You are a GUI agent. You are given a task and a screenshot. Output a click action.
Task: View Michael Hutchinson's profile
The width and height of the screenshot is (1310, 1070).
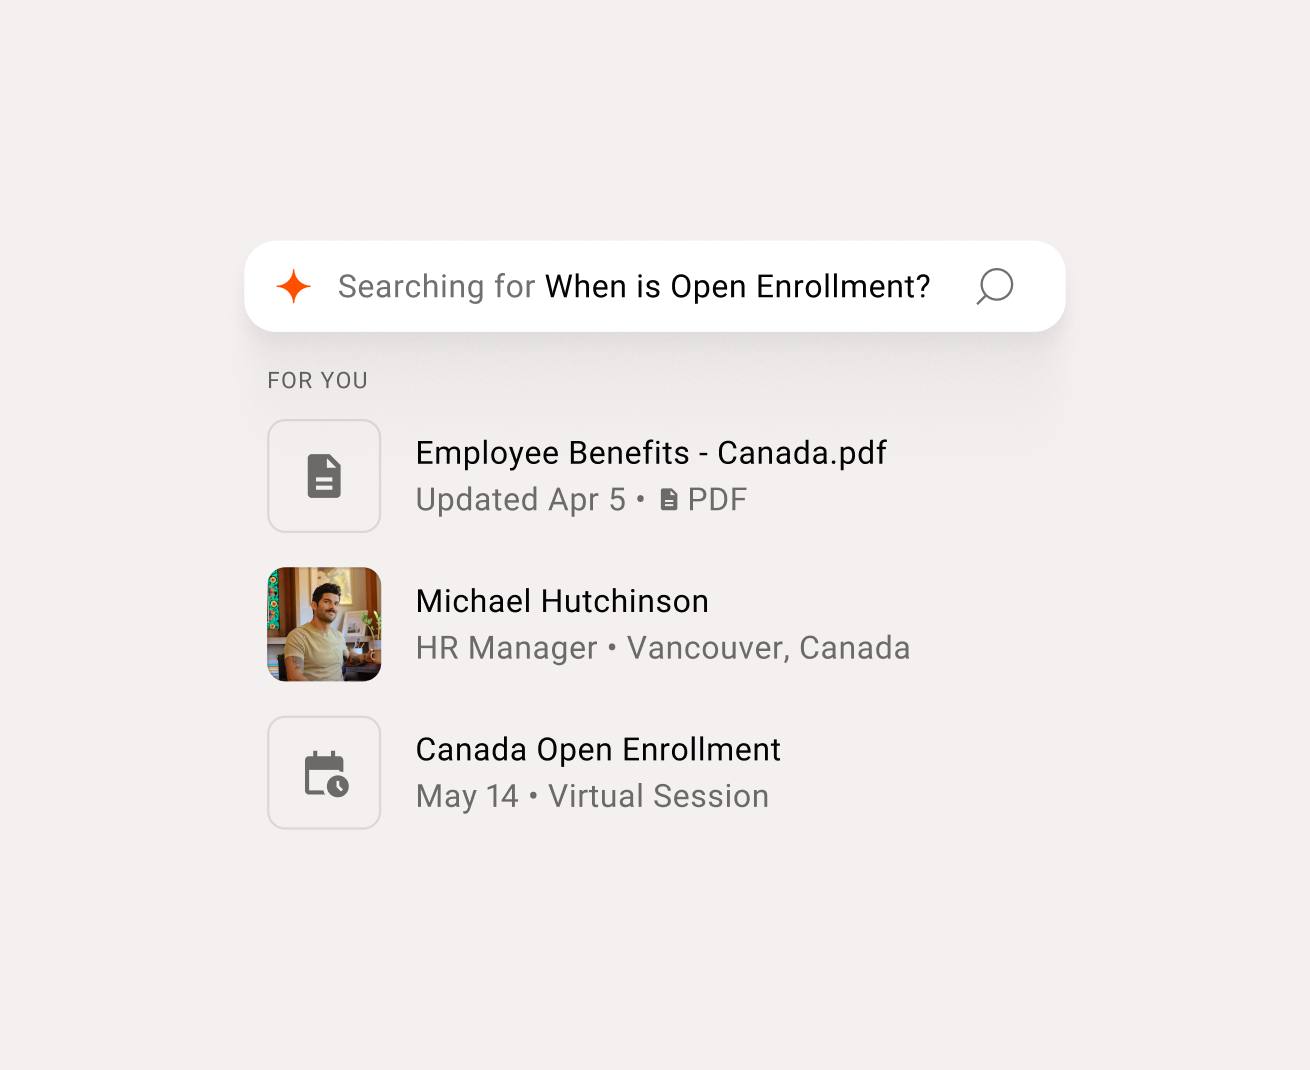coord(562,601)
